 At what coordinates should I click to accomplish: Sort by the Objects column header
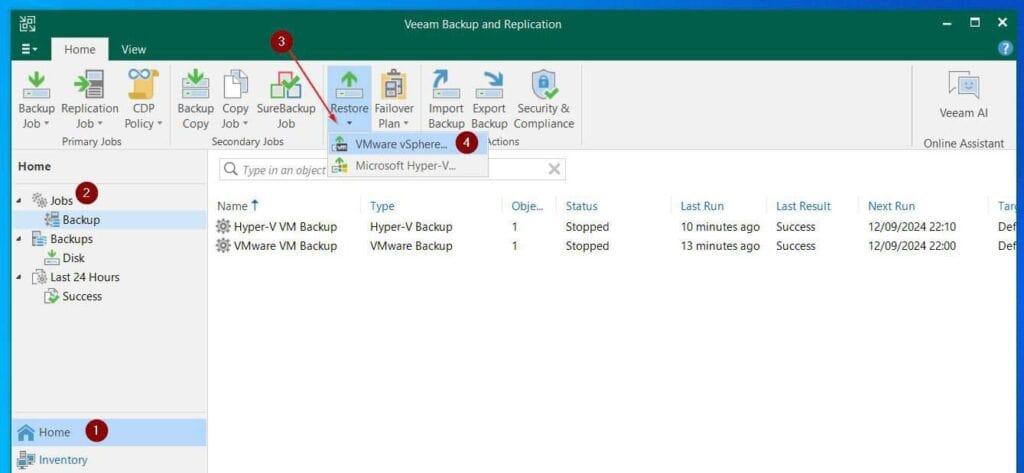pos(527,206)
